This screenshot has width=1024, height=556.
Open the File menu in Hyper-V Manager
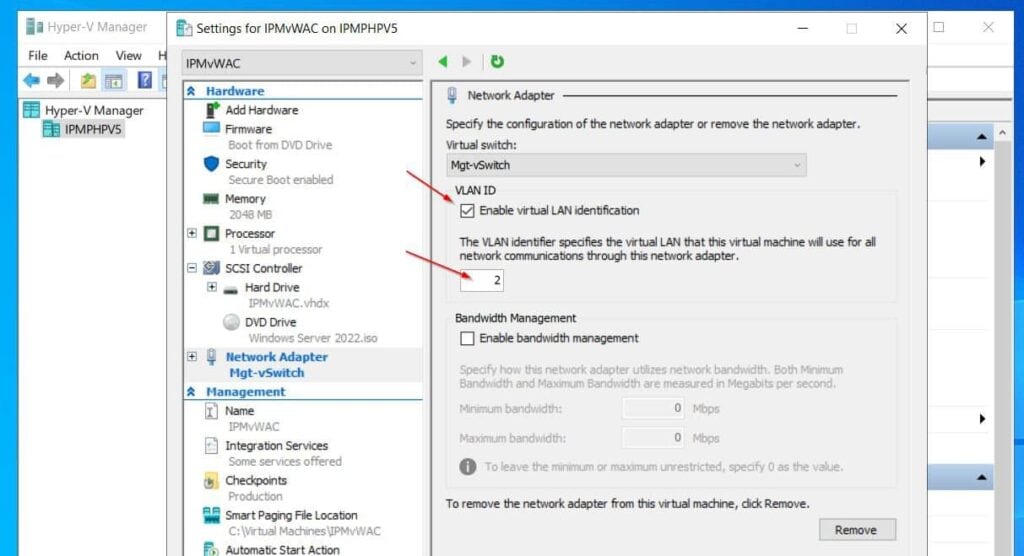38,56
